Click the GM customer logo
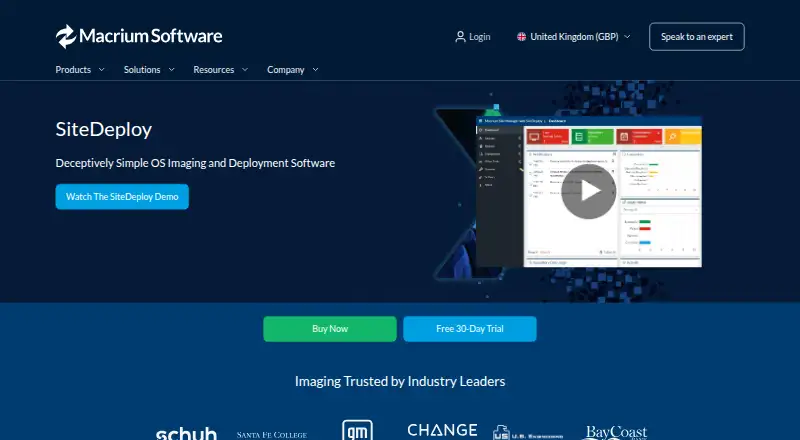Viewport: 800px width, 440px height. click(x=357, y=430)
